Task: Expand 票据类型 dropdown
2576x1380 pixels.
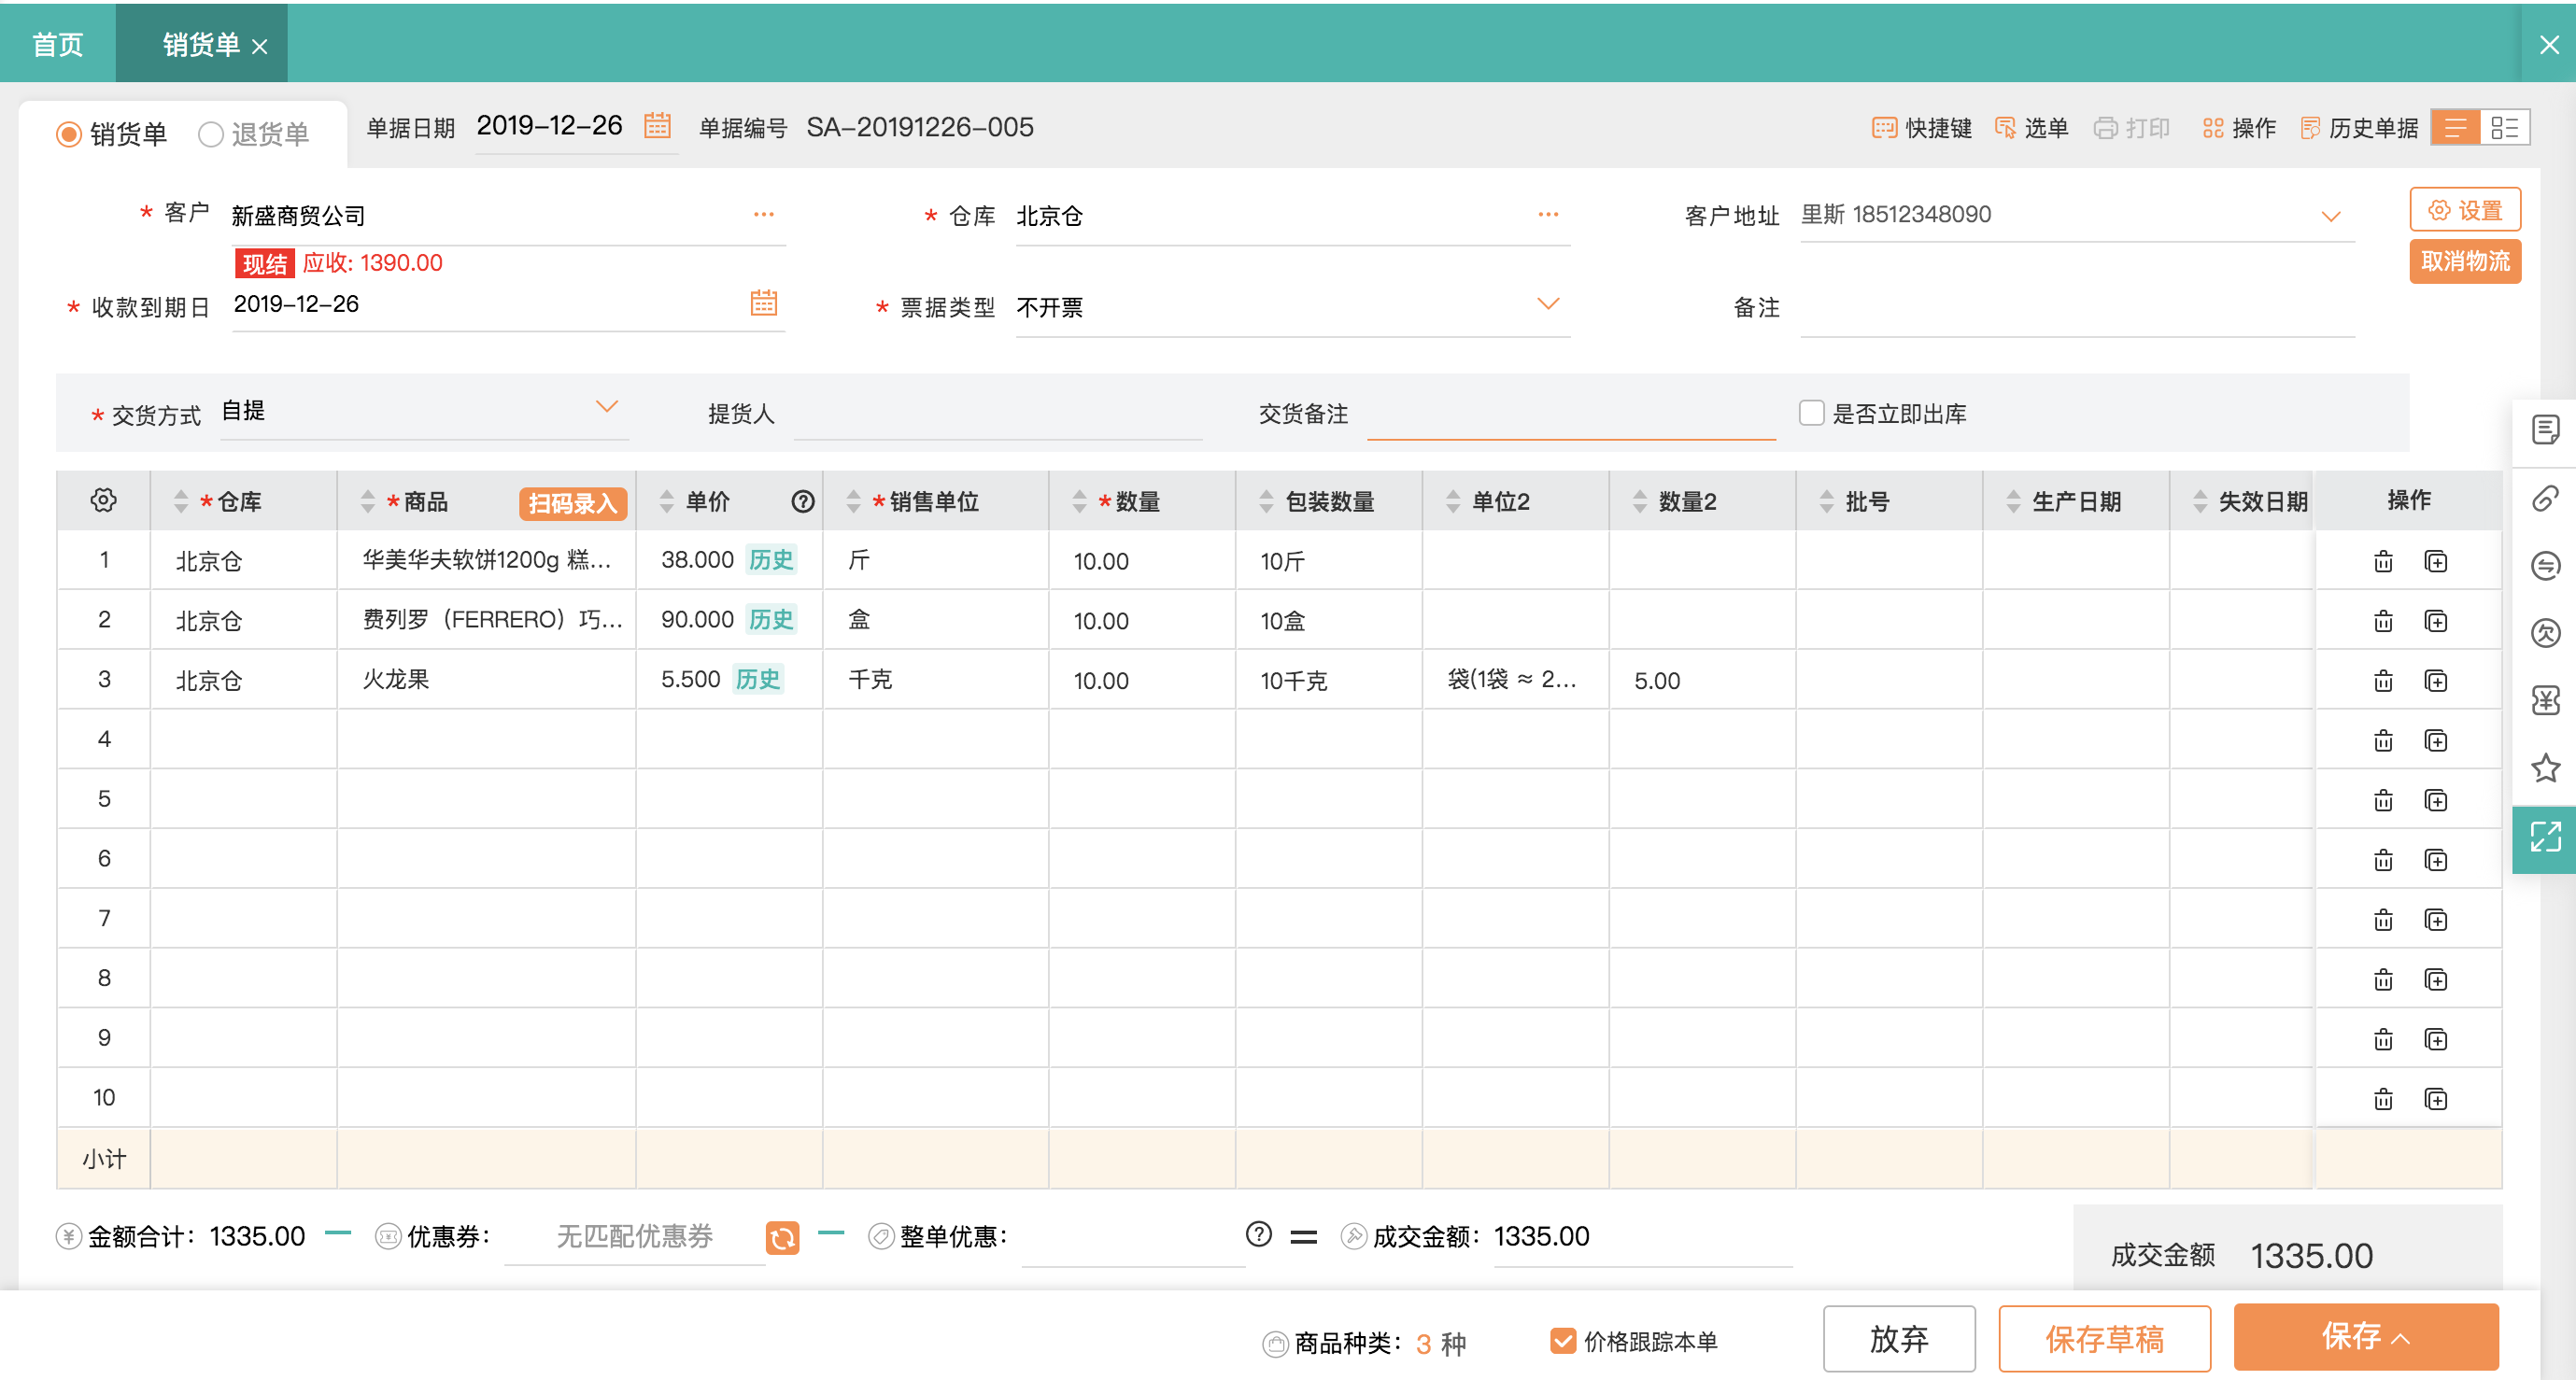Action: 1550,306
